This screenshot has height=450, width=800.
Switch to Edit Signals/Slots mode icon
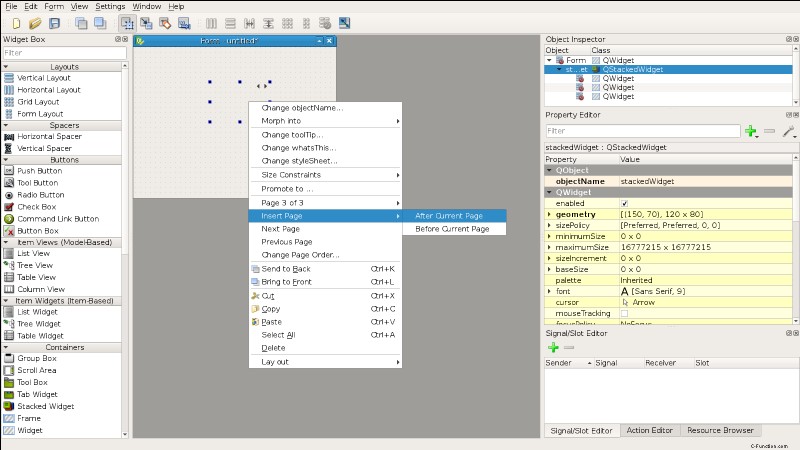[146, 22]
